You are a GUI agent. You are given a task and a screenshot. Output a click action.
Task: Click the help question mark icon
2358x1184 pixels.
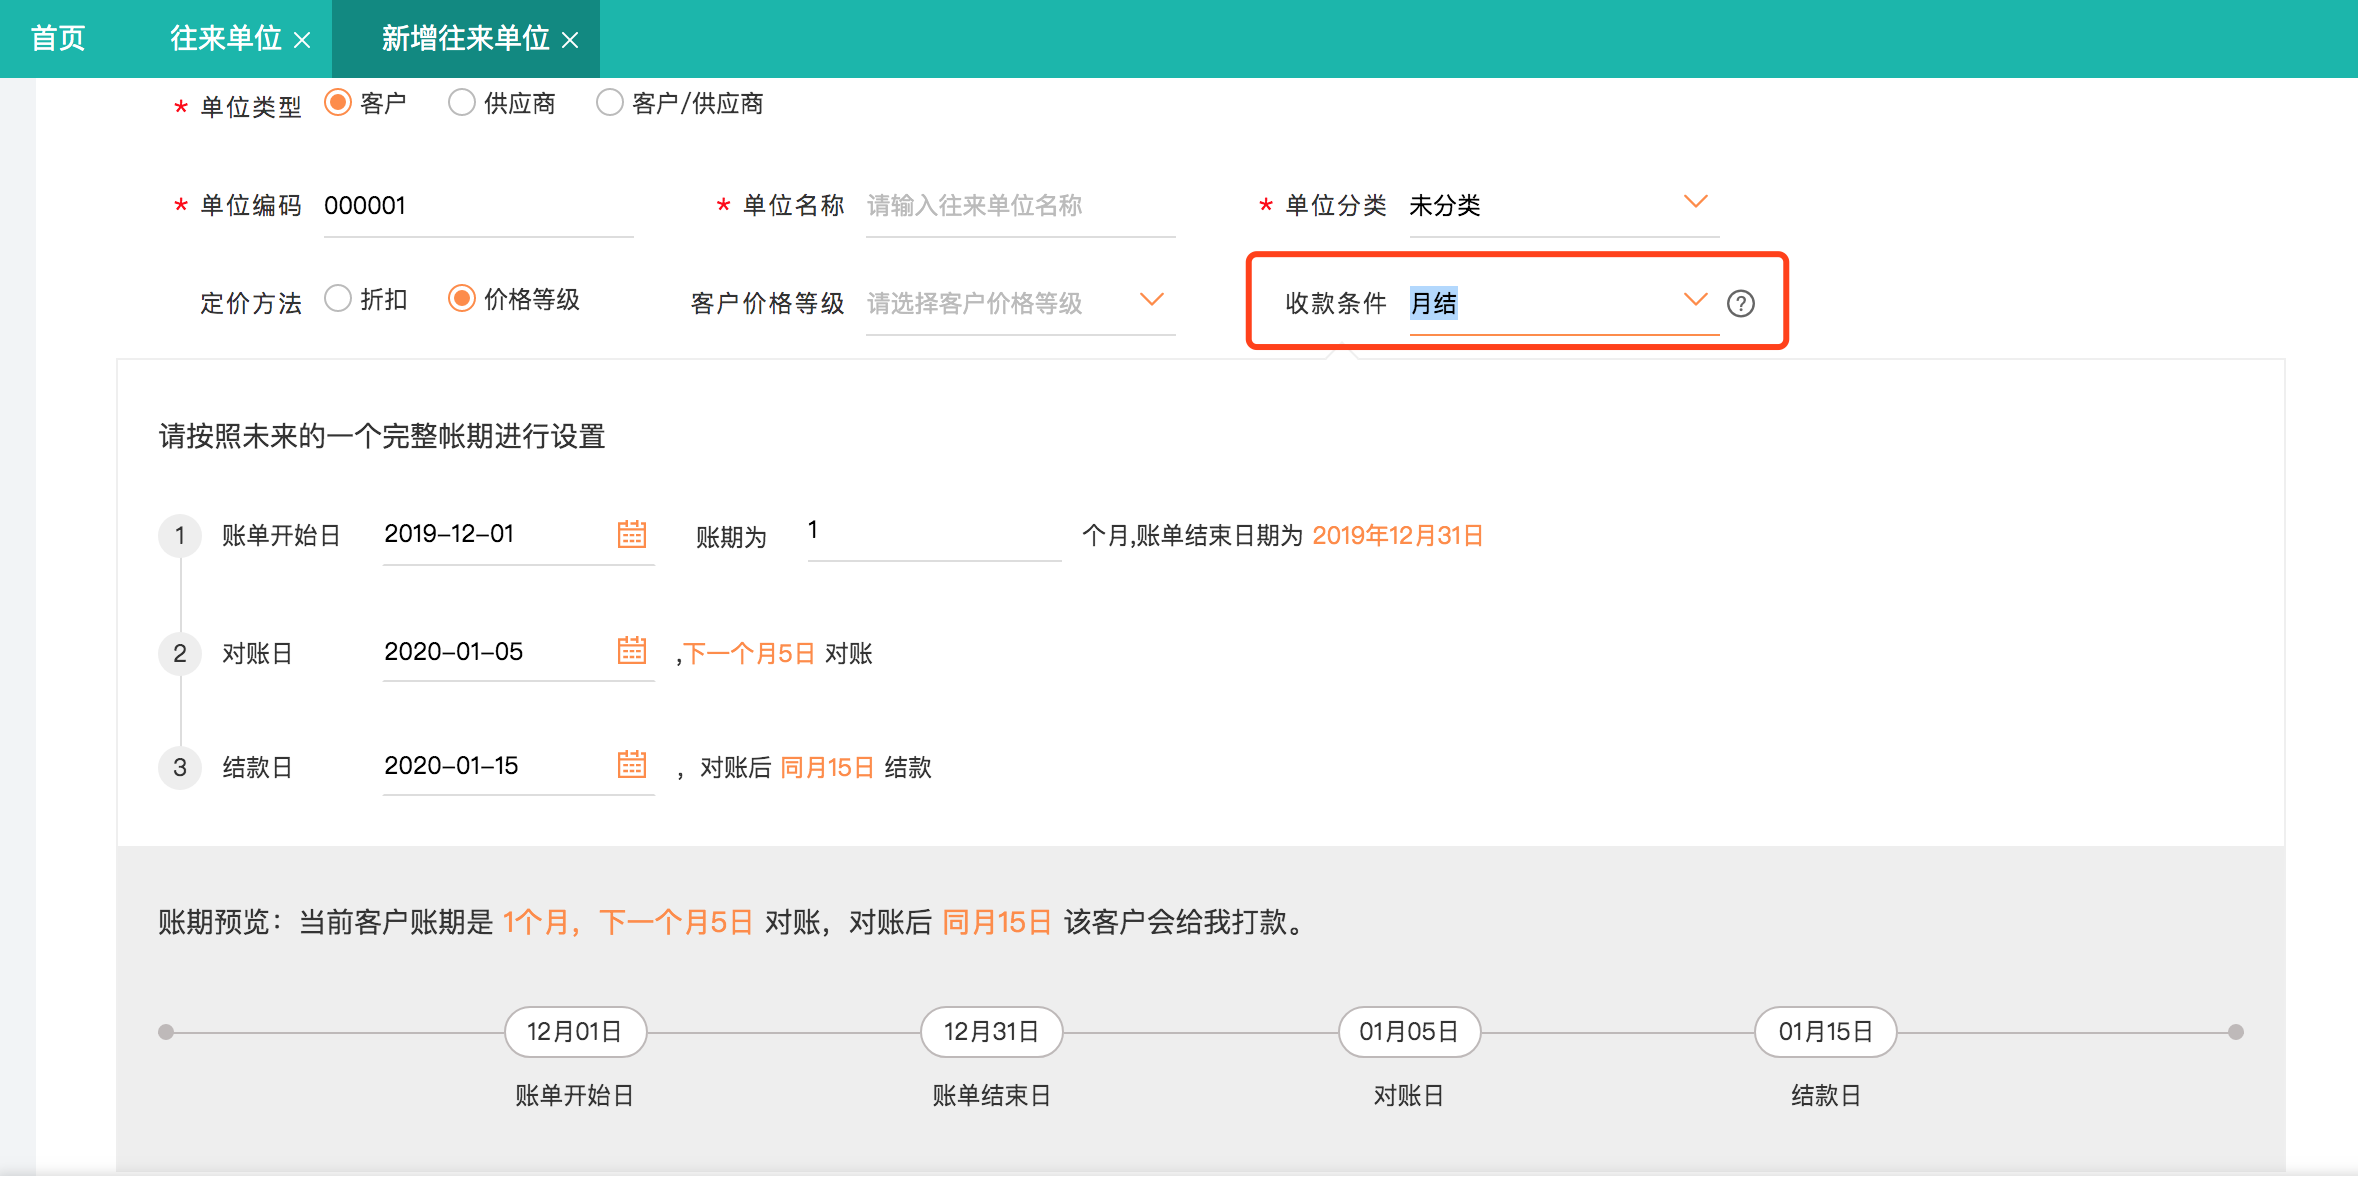(1742, 302)
